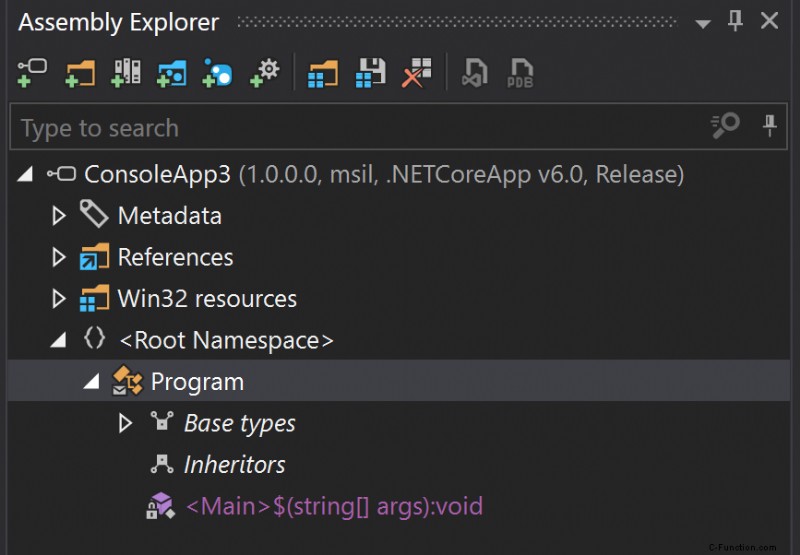Image resolution: width=800 pixels, height=555 pixels.
Task: Click the first toolbar icon, Open assembly
Action: pos(32,72)
